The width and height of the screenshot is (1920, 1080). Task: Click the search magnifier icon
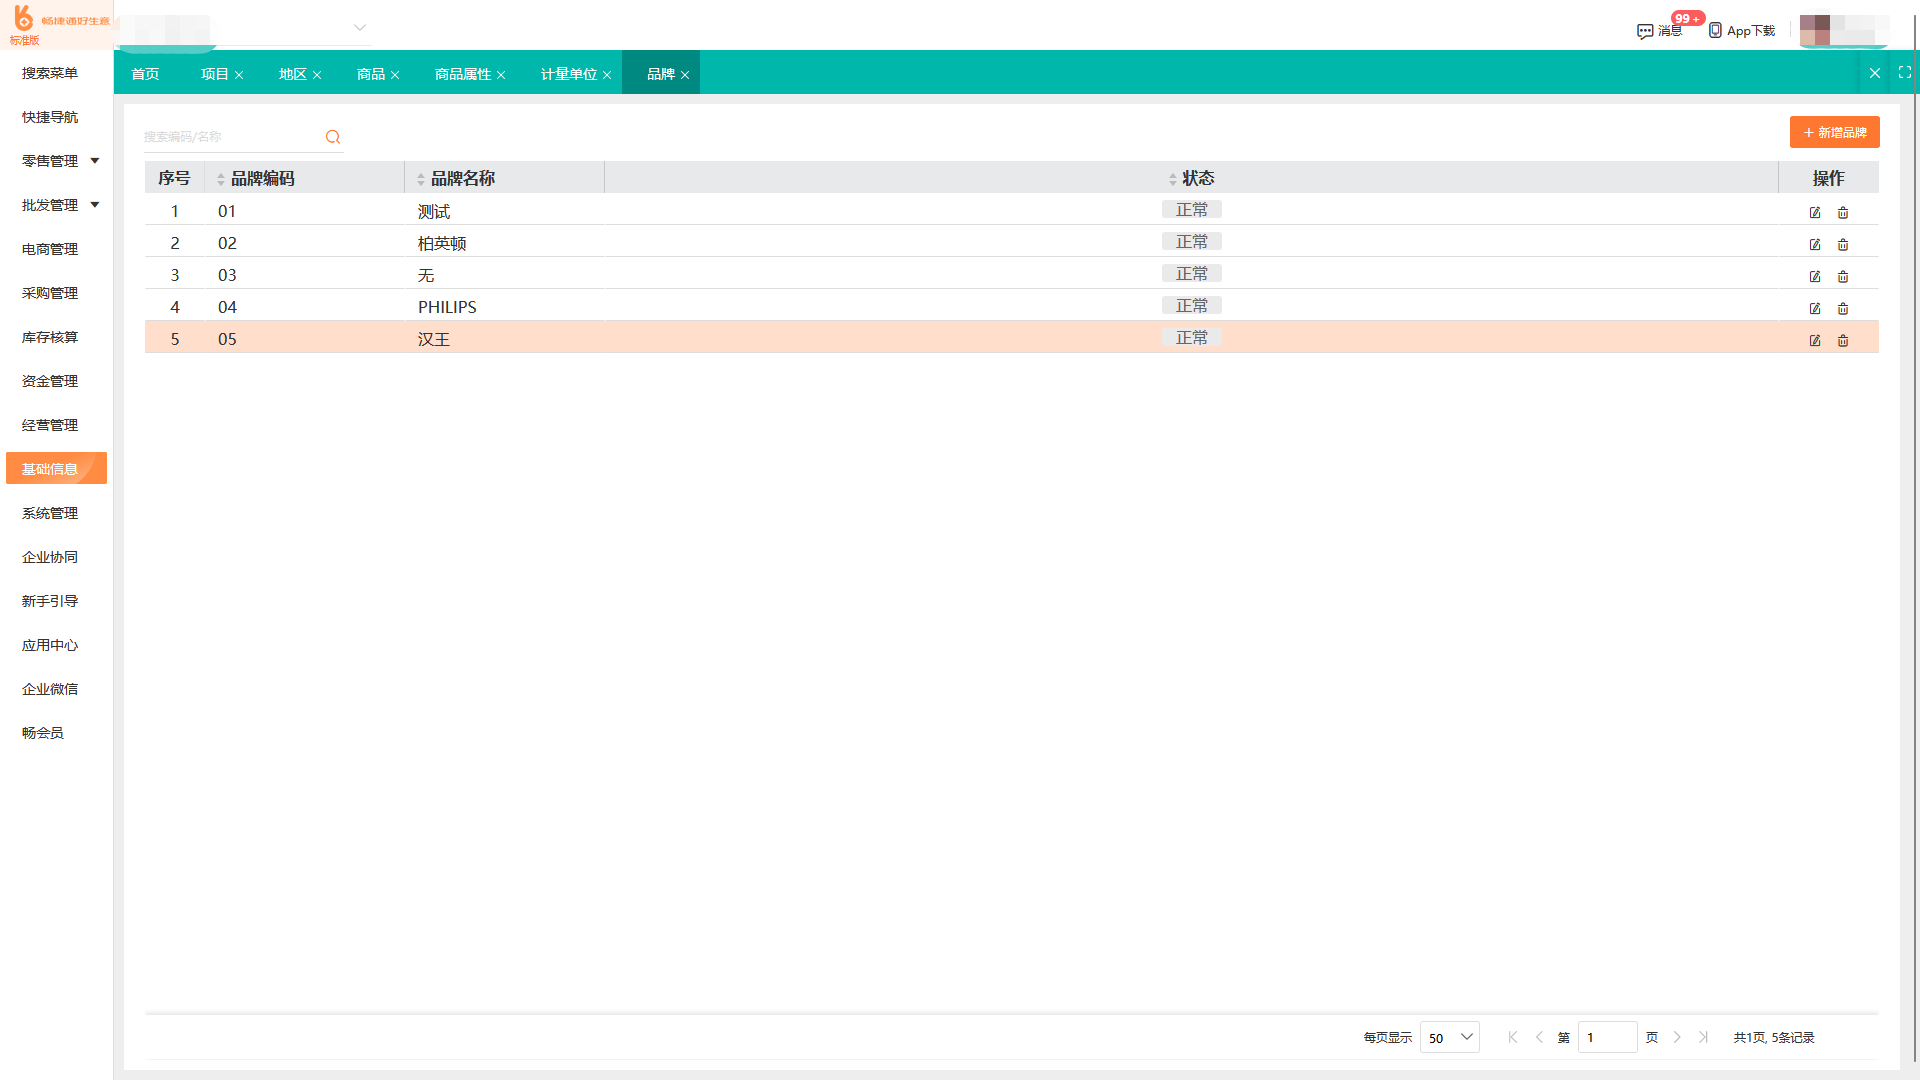point(334,136)
